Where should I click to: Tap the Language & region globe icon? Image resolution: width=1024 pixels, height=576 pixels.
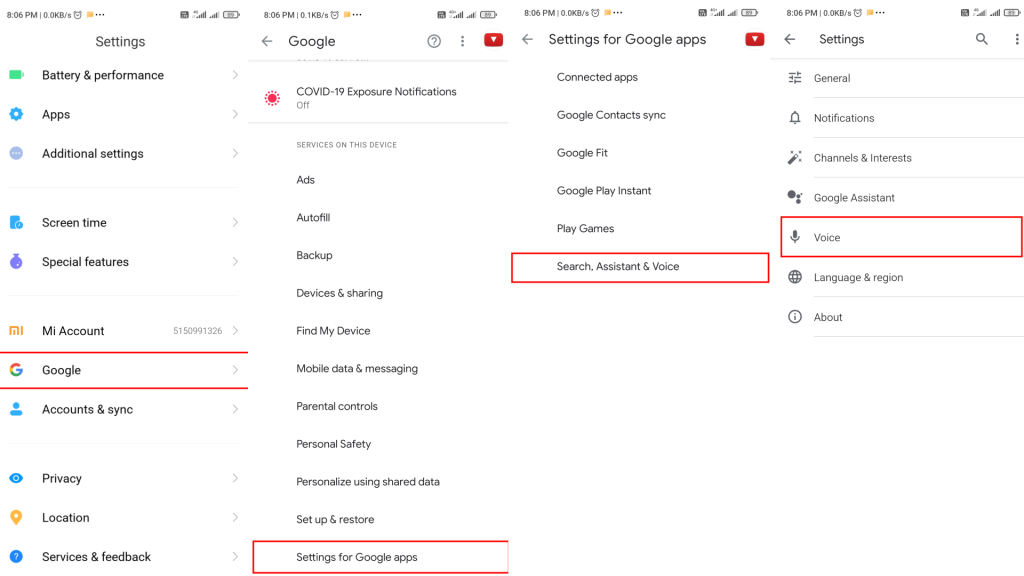795,277
